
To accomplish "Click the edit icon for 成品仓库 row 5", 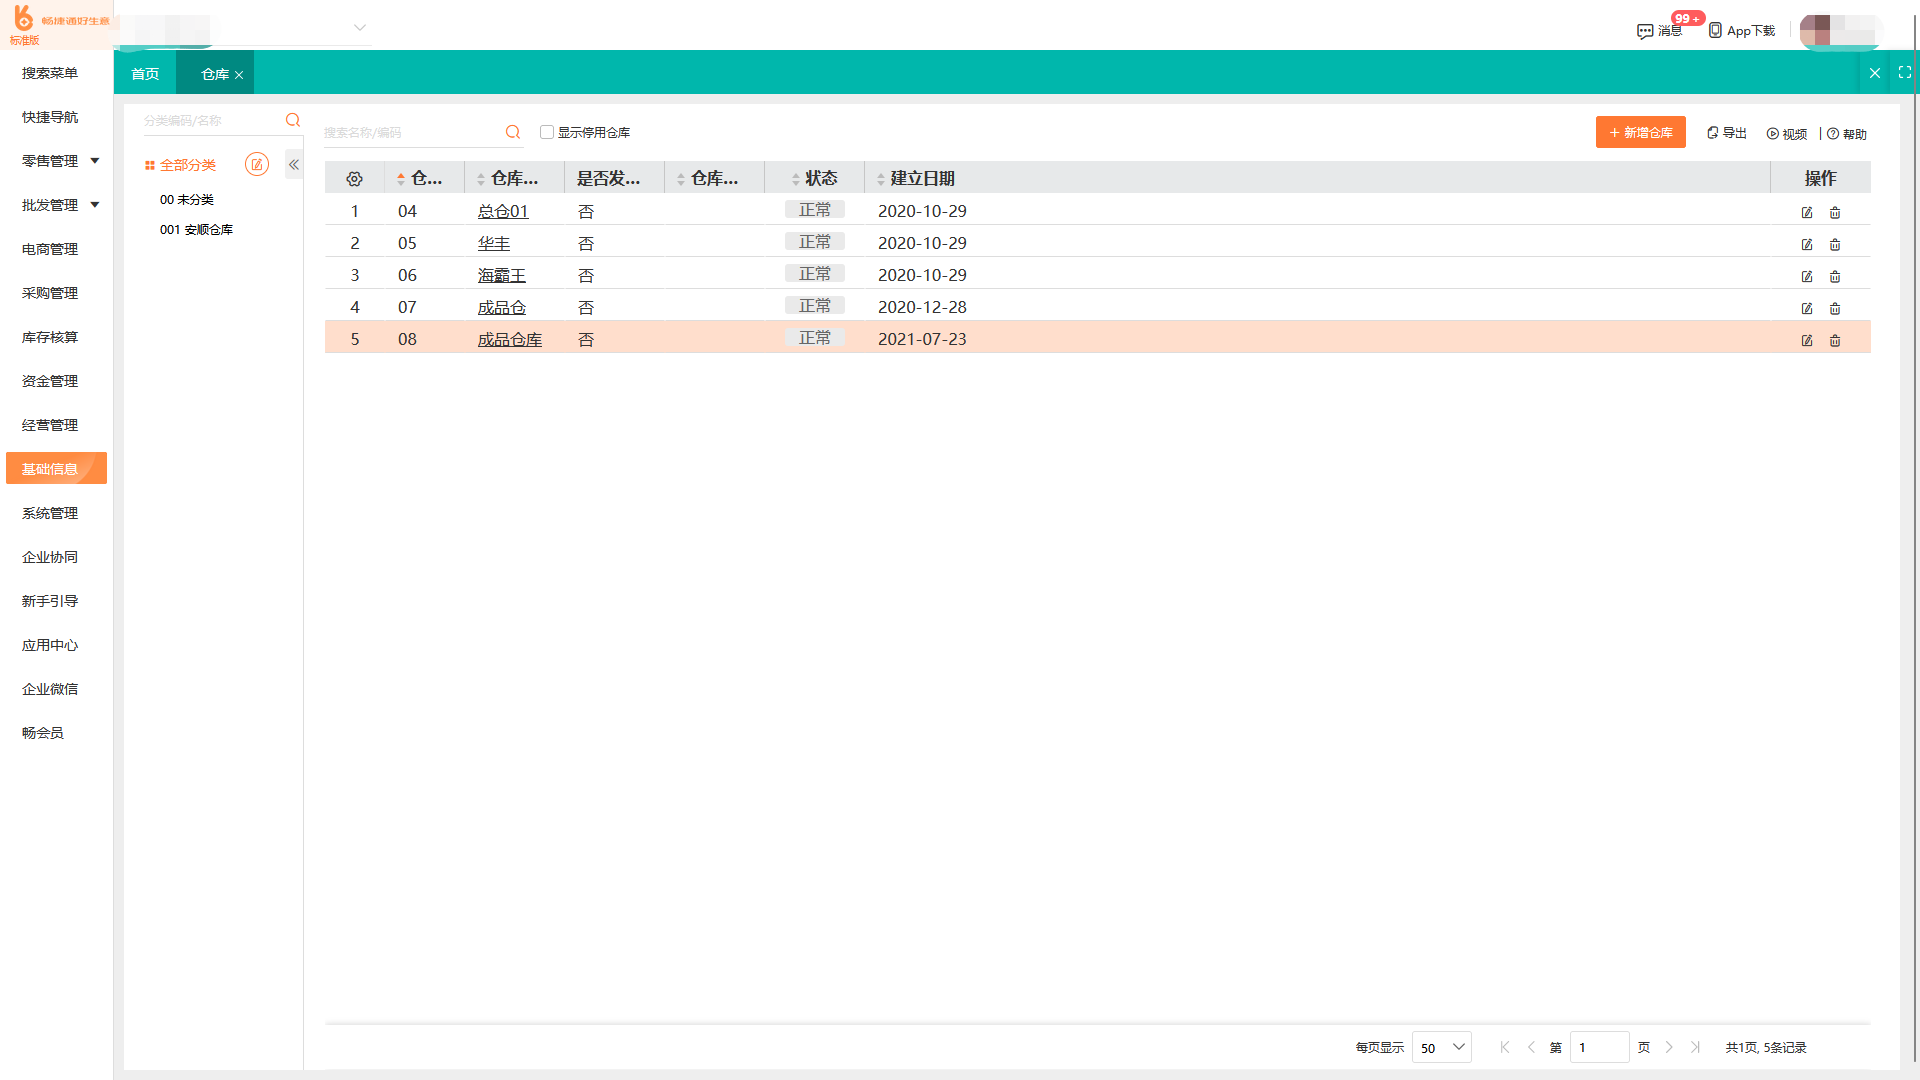I will click(x=1807, y=339).
